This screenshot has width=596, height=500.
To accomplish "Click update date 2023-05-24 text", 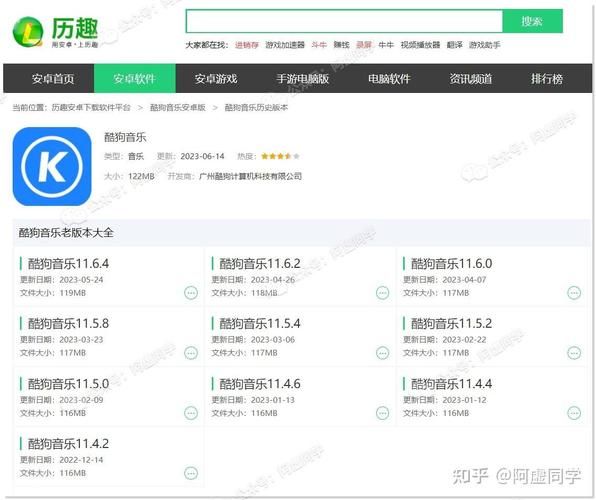I will pyautogui.click(x=81, y=280).
